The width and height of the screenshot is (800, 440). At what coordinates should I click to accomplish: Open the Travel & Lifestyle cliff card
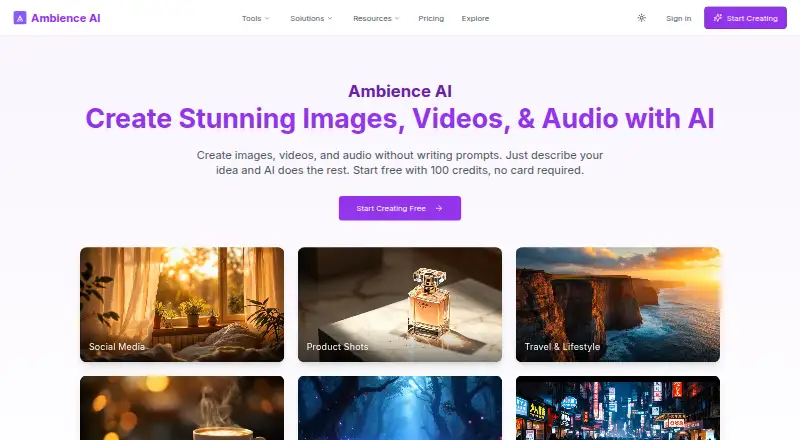pos(618,305)
